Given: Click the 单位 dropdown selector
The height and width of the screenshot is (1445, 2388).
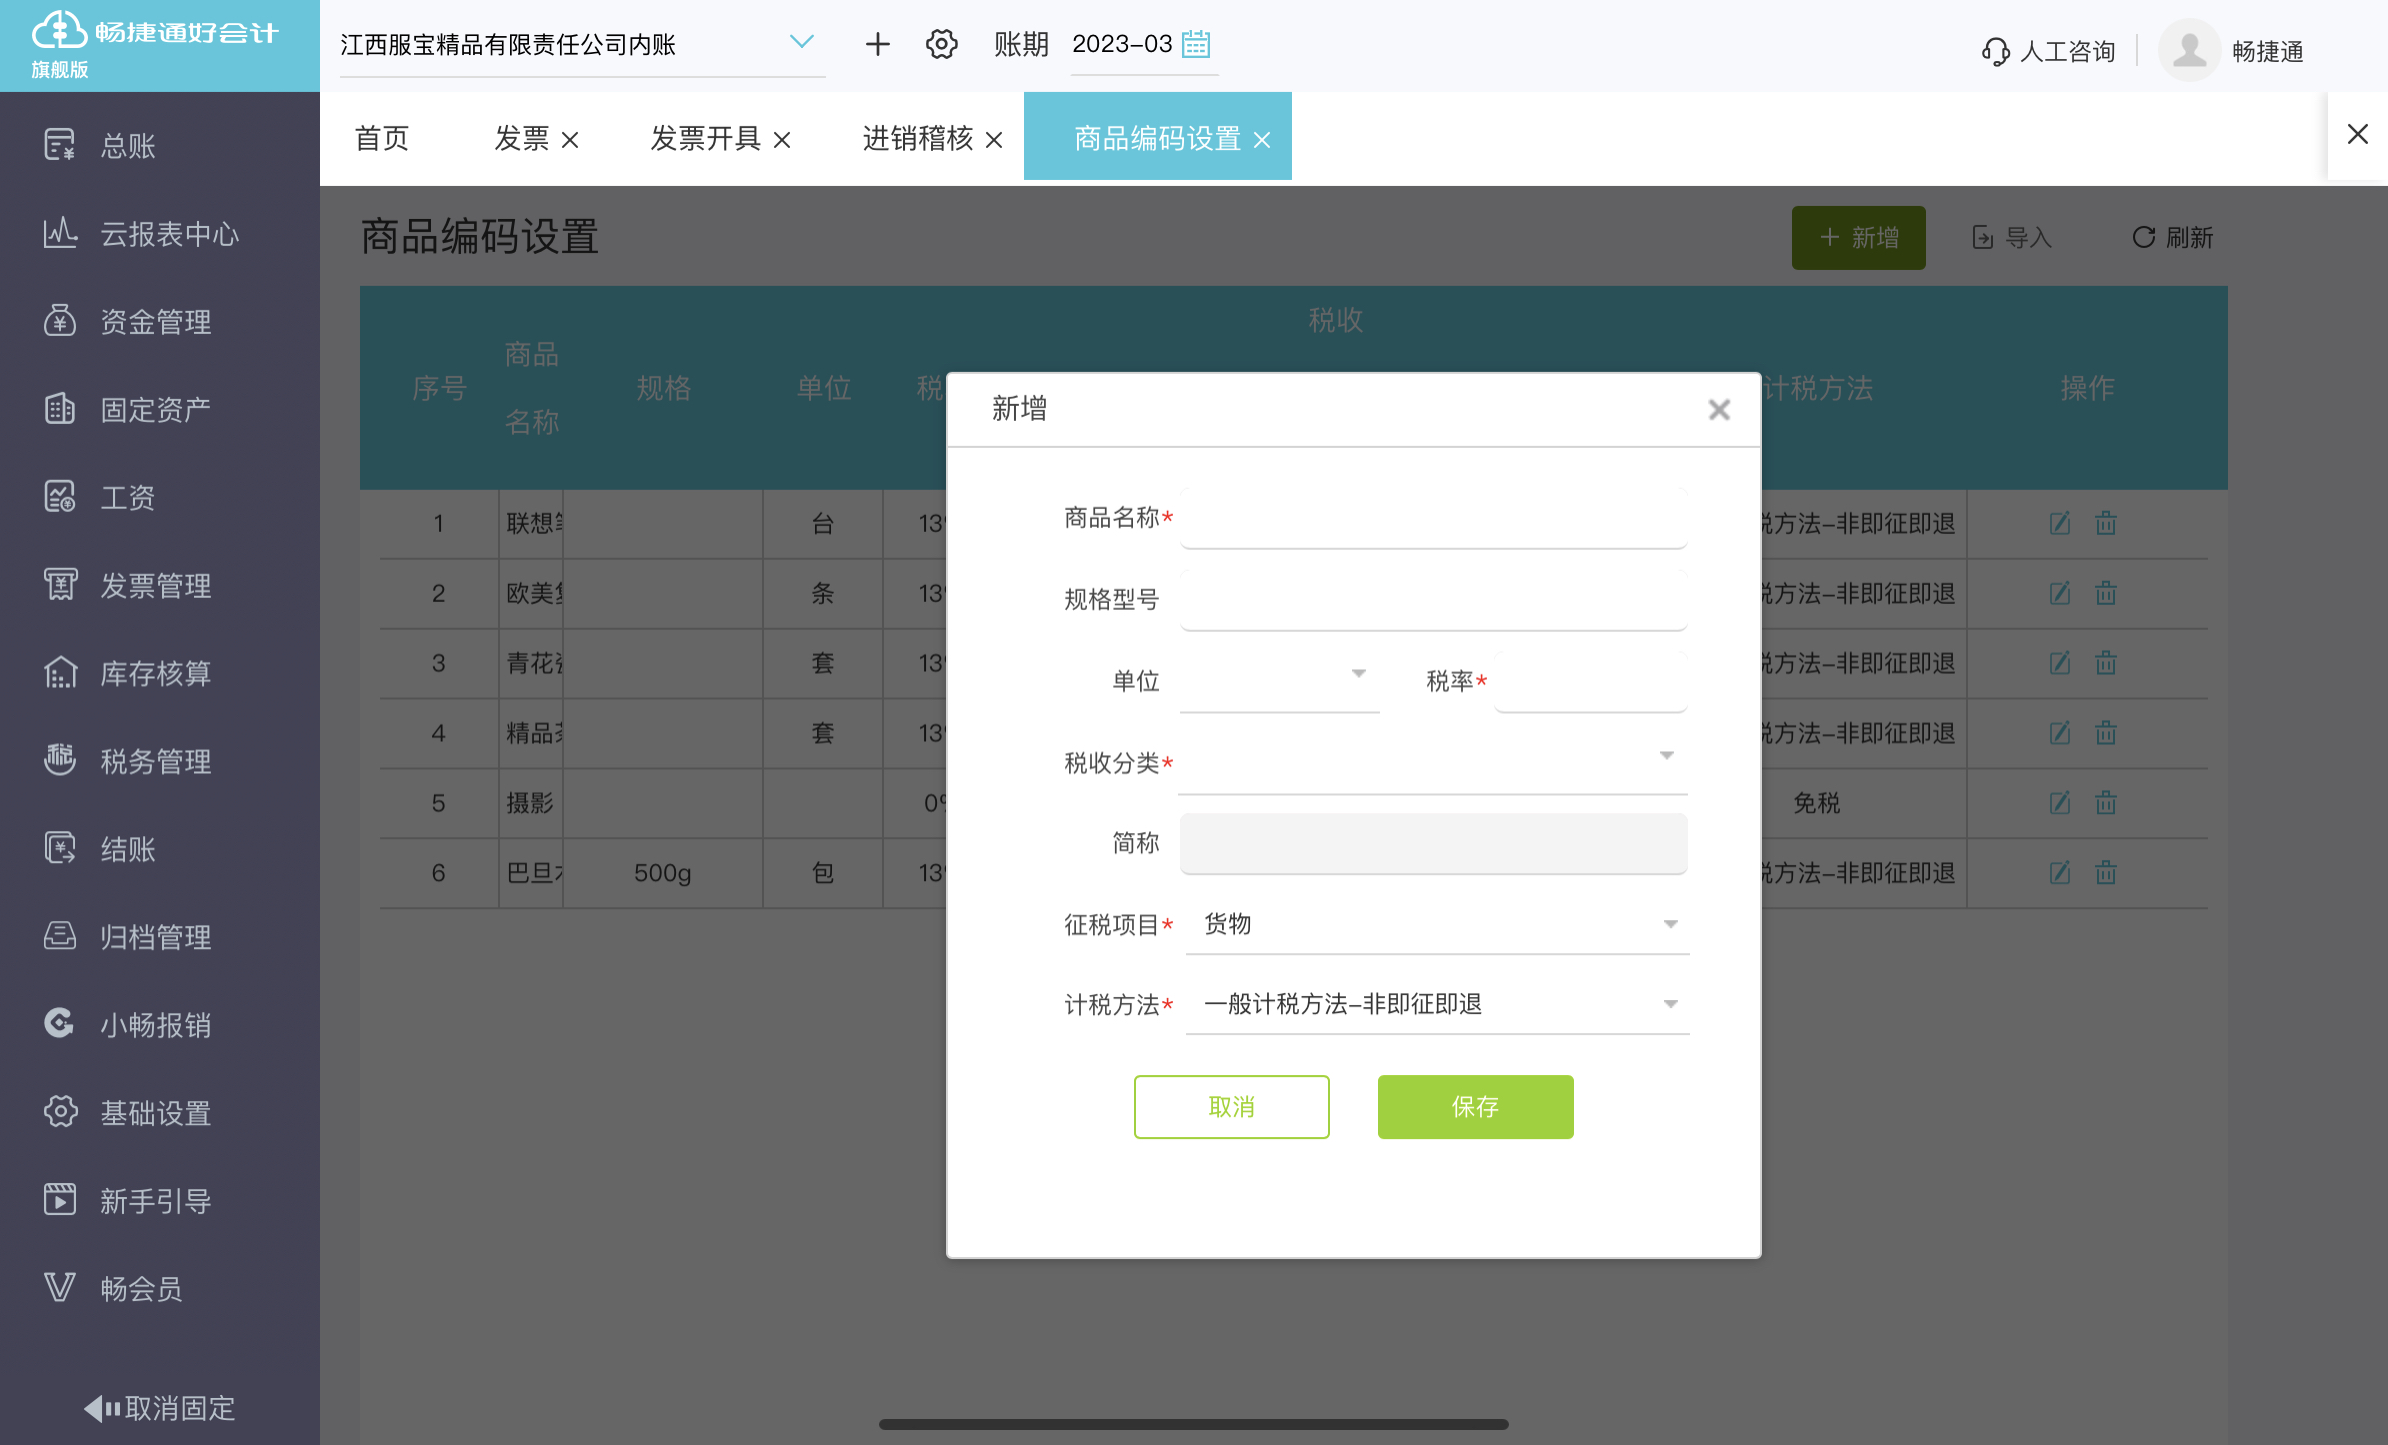Looking at the screenshot, I should 1279,681.
